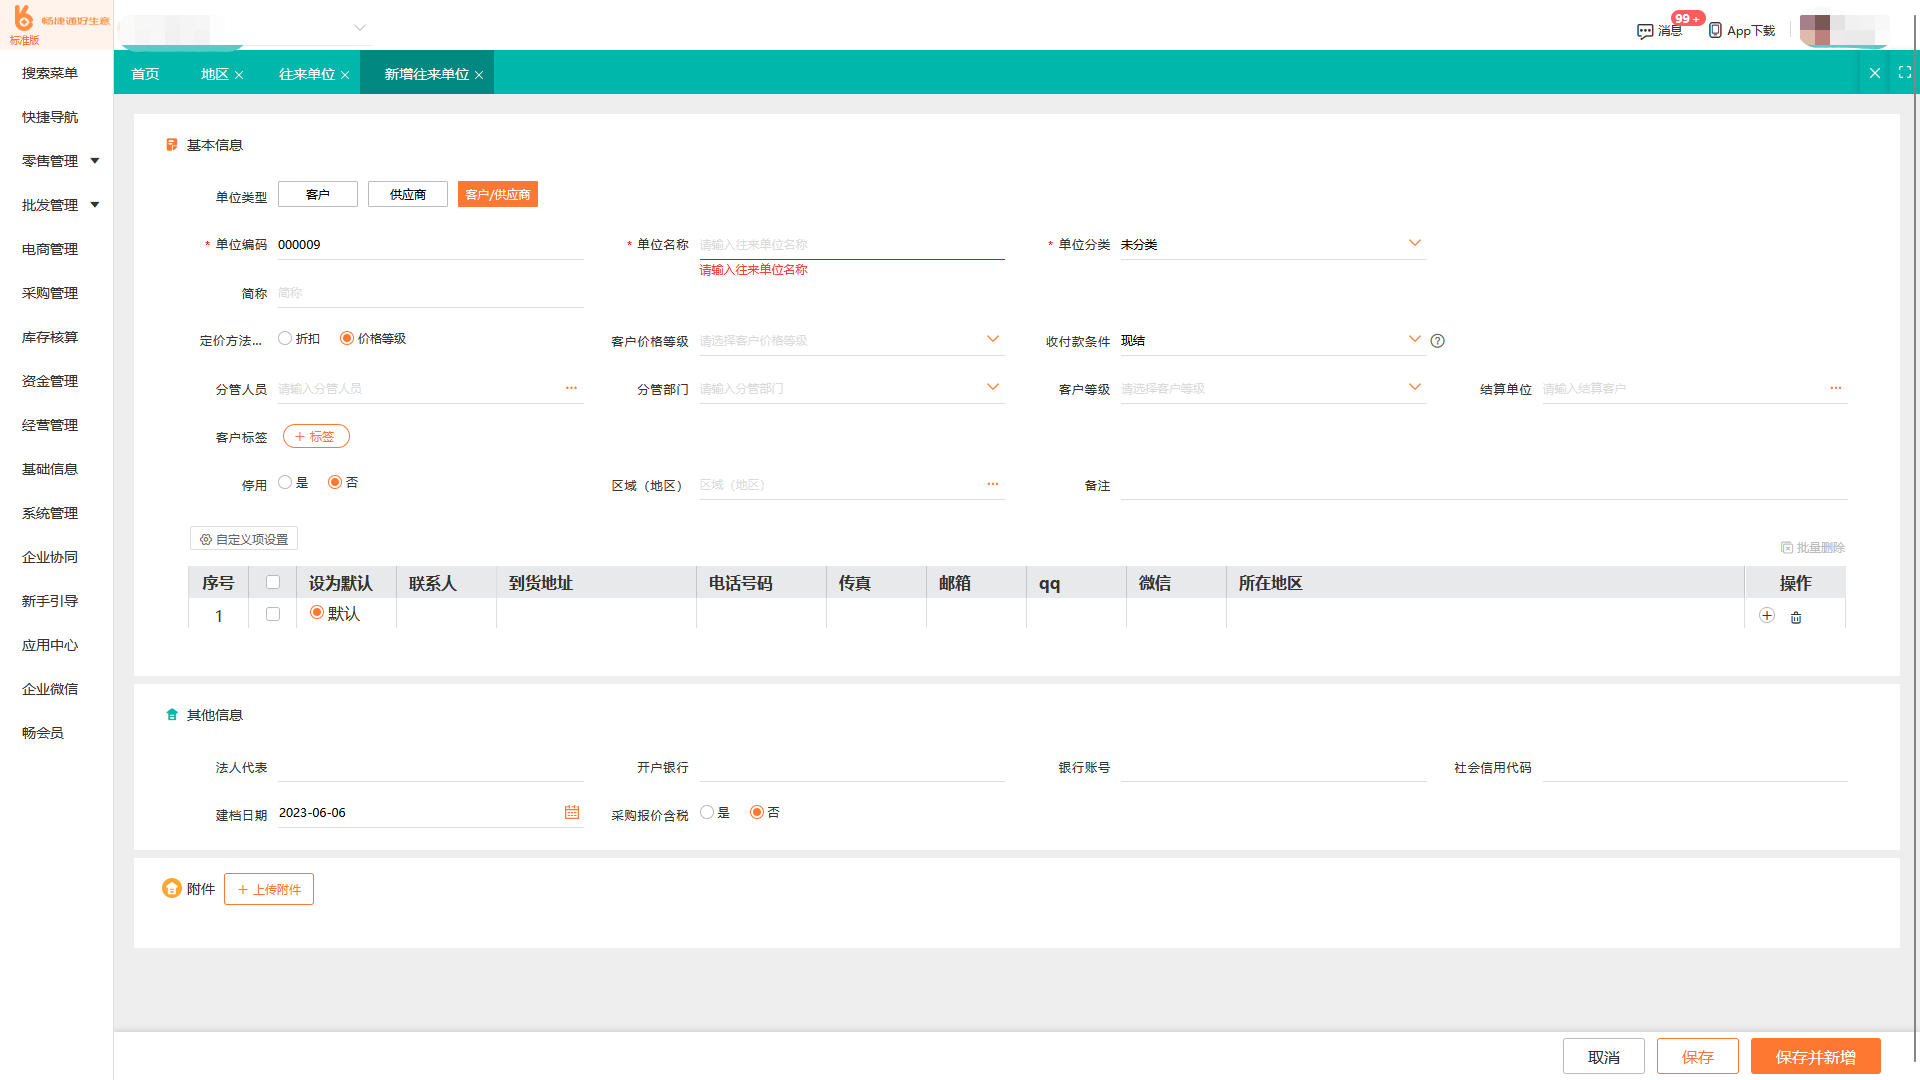This screenshot has height=1080, width=1920.
Task: Enable 采购报价含税是 radio button
Action: coord(708,812)
